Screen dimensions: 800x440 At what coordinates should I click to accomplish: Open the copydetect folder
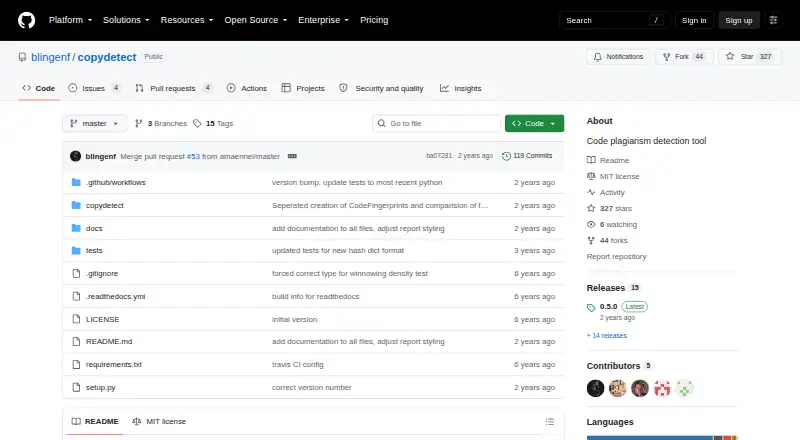click(105, 205)
